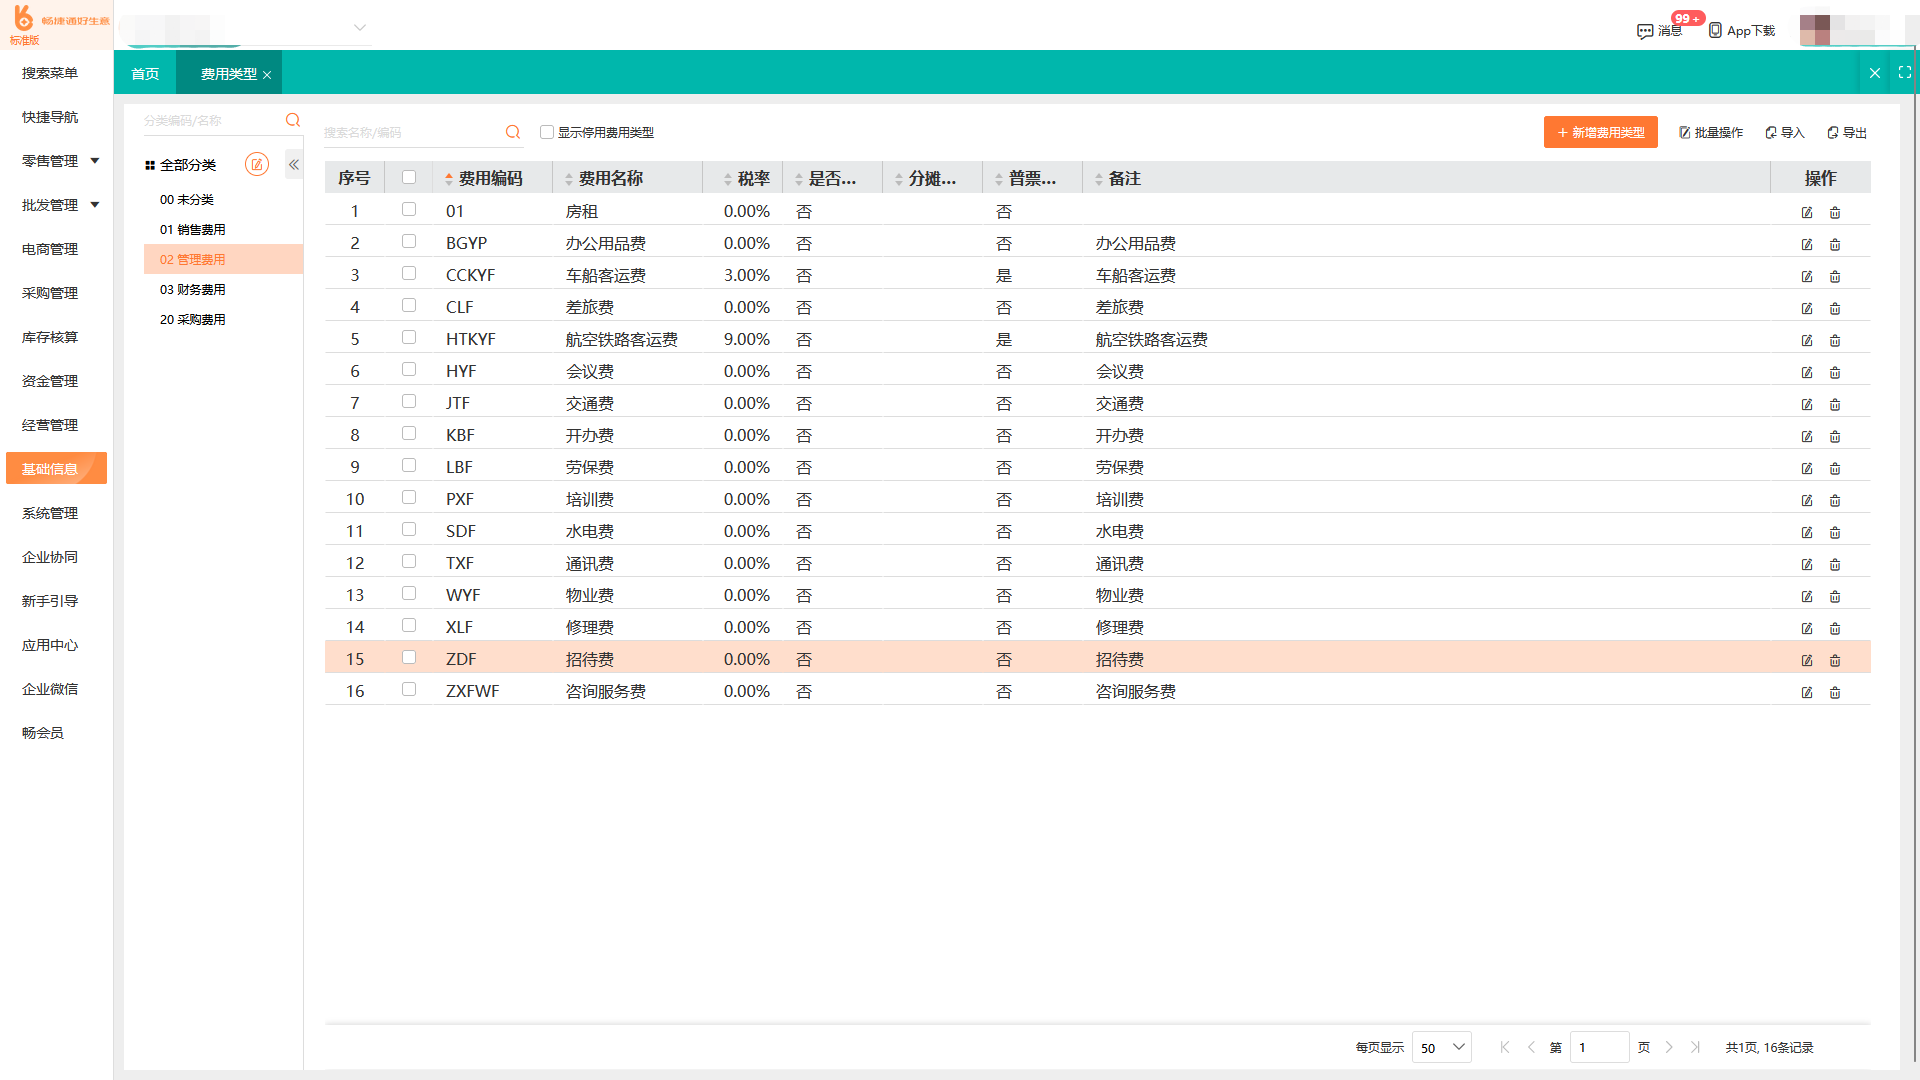Click the import icon in toolbar
The width and height of the screenshot is (1920, 1080).
(x=1788, y=131)
